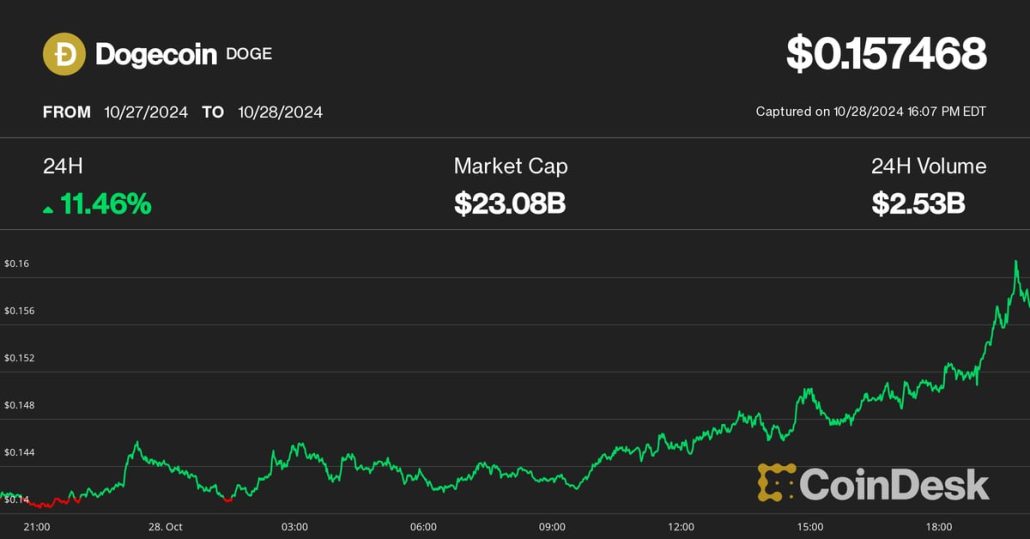Click the green up-arrow next to 11.46%
The image size is (1030, 539).
tap(48, 208)
